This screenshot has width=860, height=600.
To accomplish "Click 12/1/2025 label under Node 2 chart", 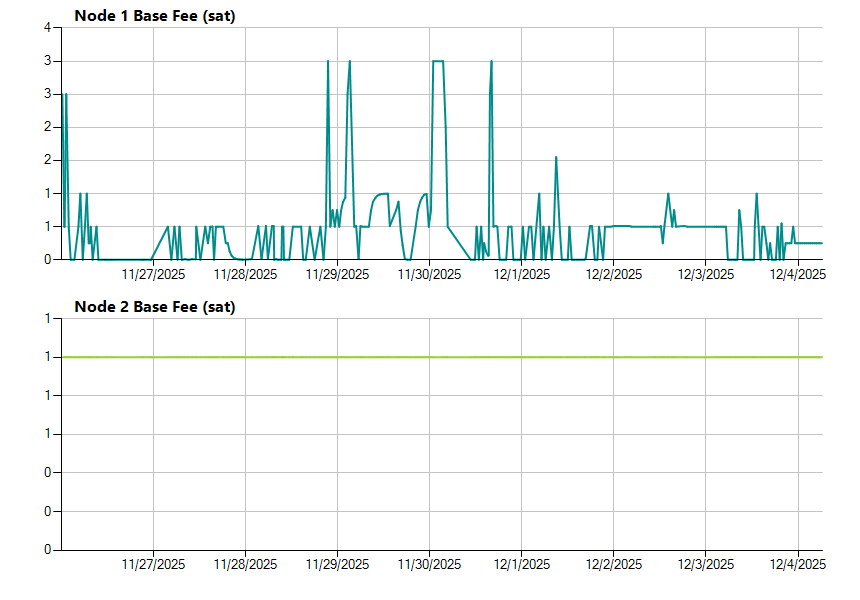I will pyautogui.click(x=521, y=565).
